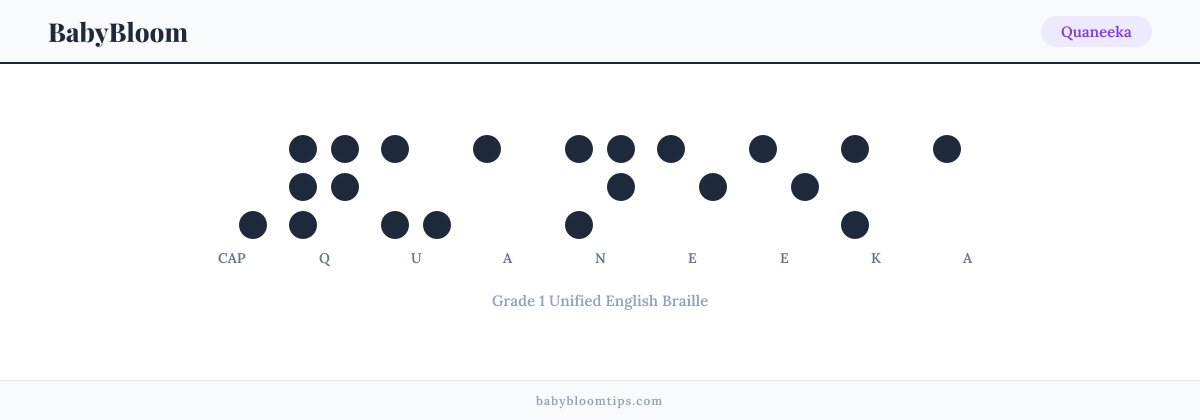The width and height of the screenshot is (1200, 420).
Task: Click the N letter label
Action: coord(600,258)
